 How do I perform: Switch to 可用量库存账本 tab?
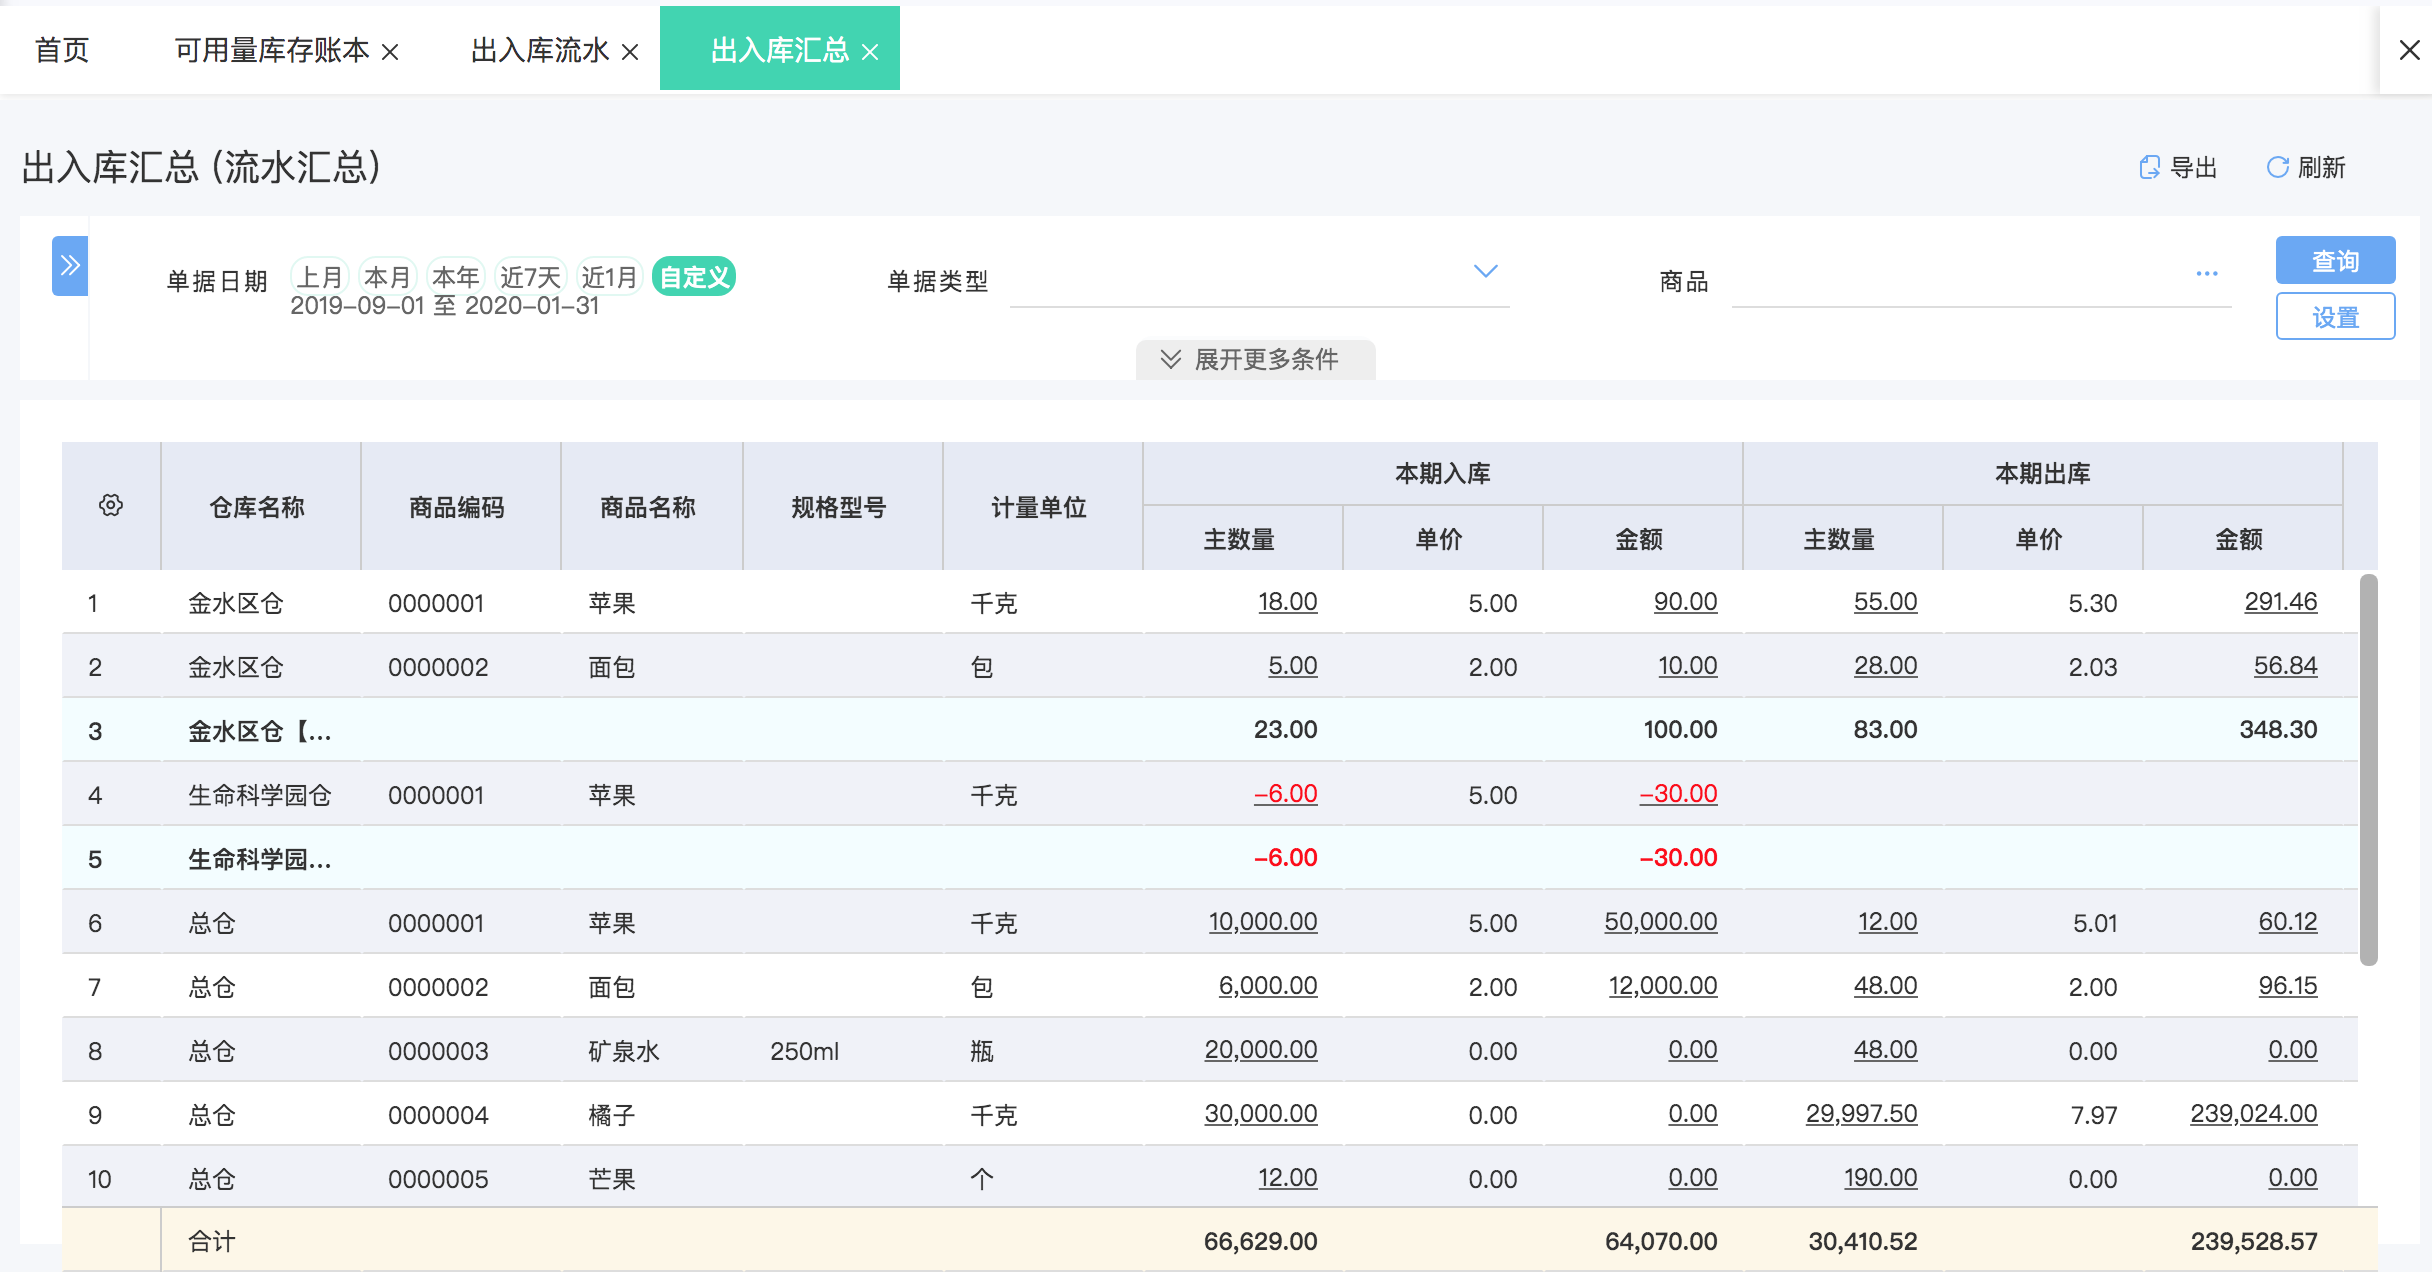pyautogui.click(x=273, y=47)
